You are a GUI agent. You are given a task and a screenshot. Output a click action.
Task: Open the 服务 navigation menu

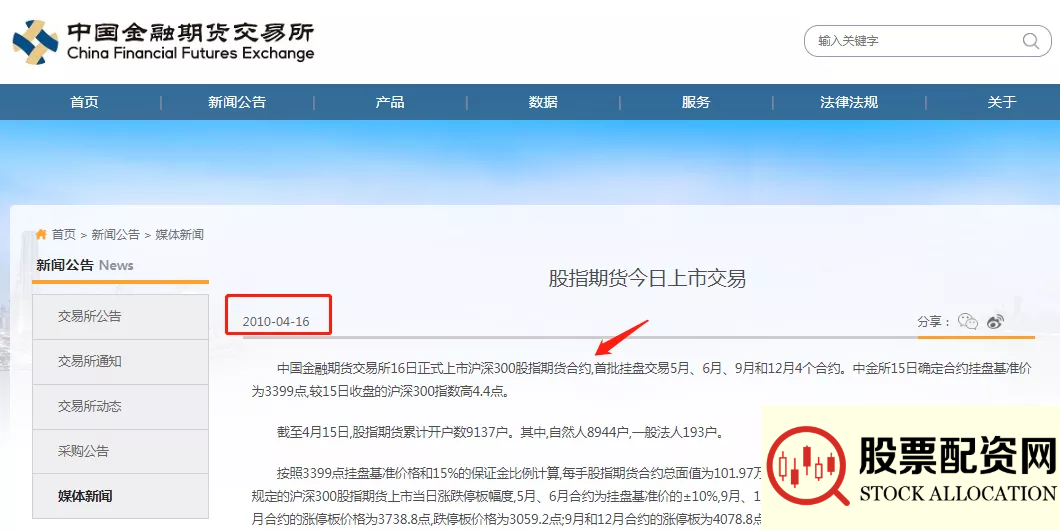pos(696,102)
